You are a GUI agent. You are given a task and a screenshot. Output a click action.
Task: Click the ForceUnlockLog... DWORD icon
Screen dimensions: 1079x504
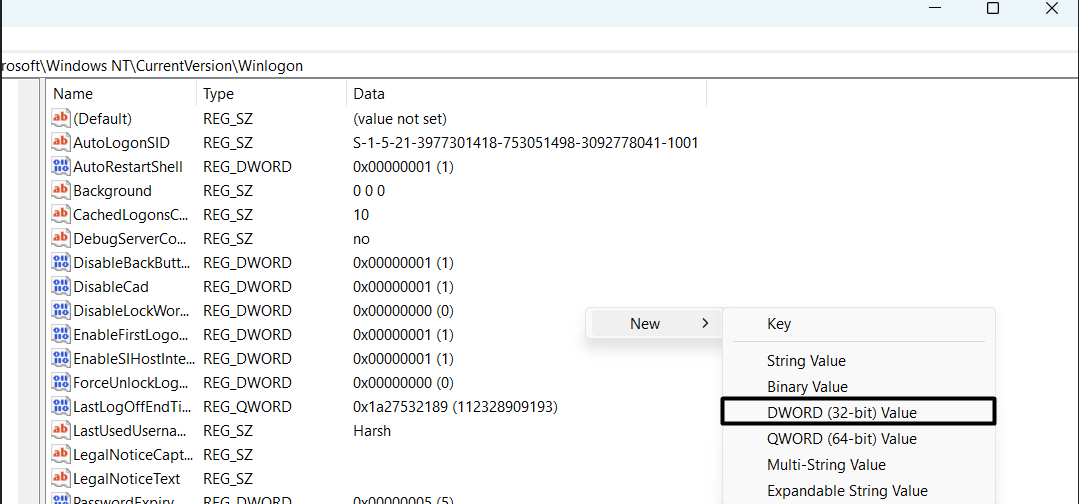tap(61, 383)
